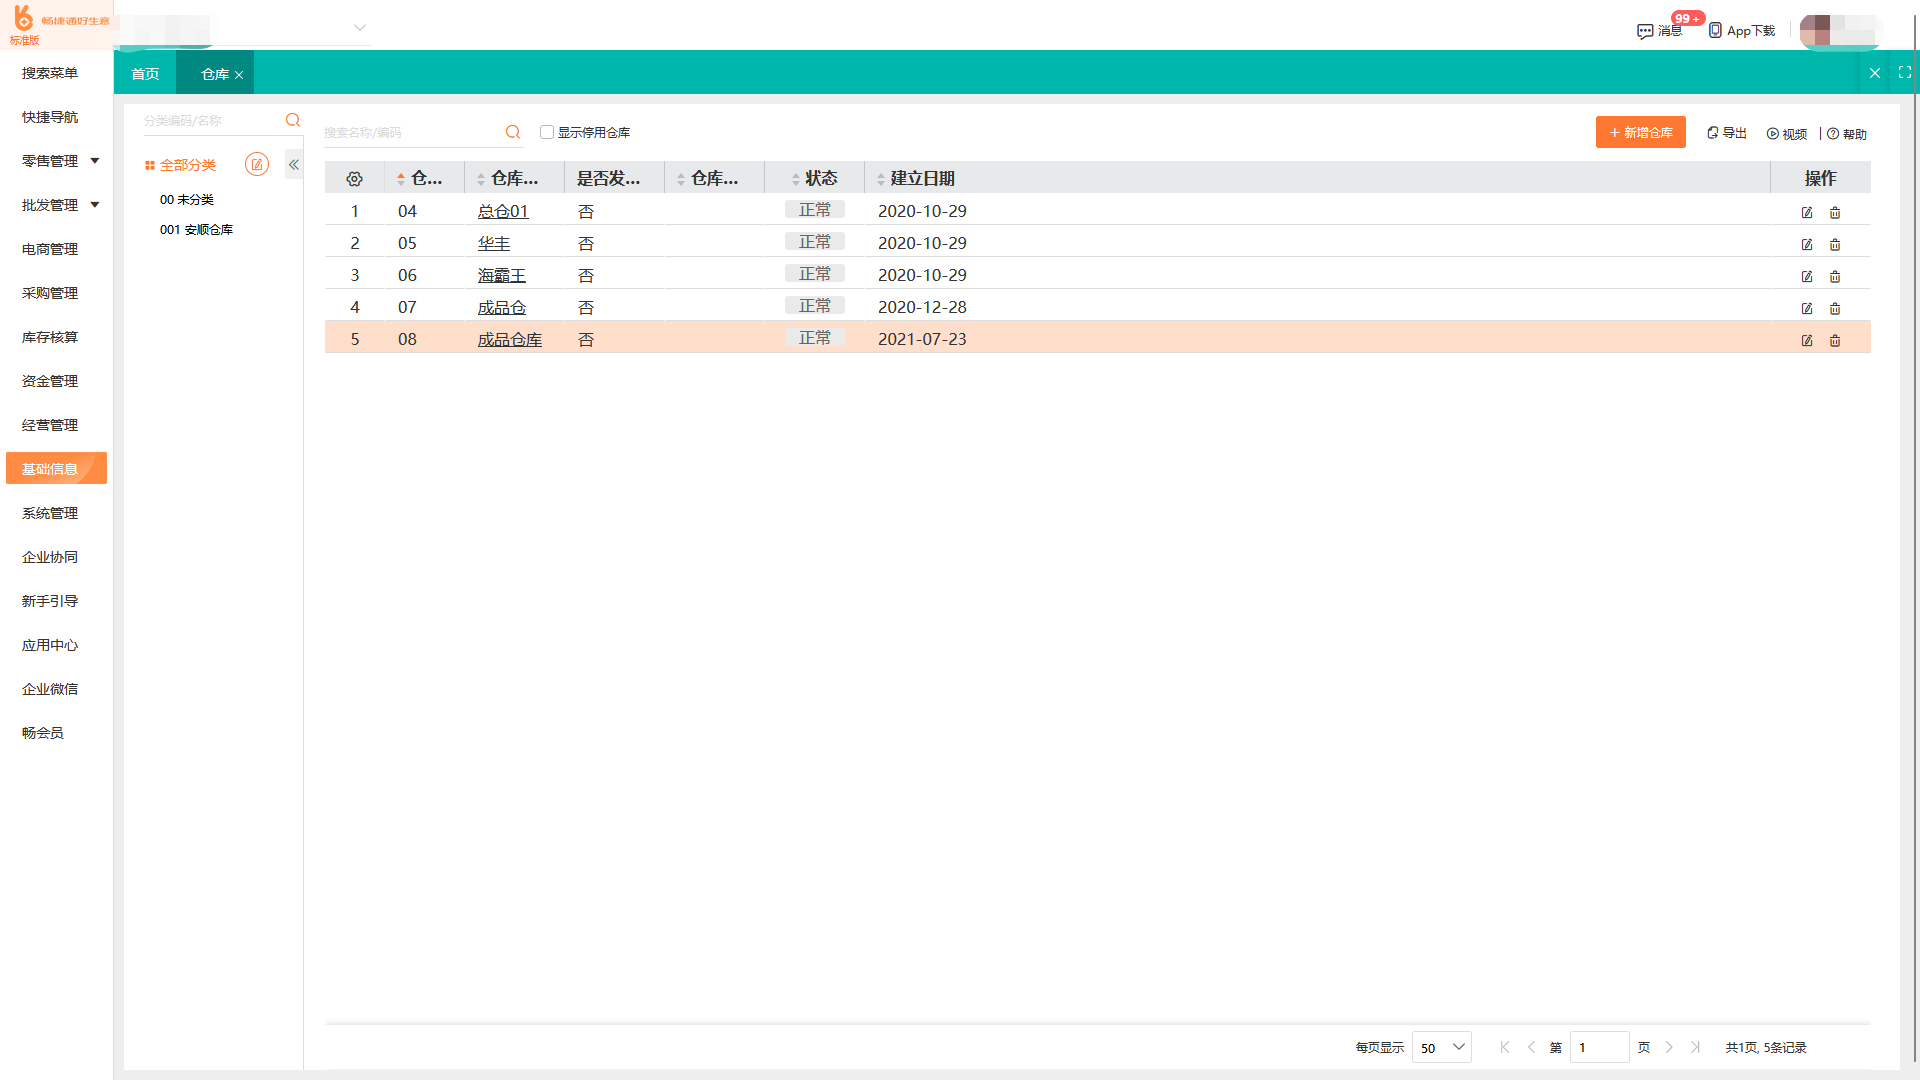The height and width of the screenshot is (1080, 1920).
Task: Click 新增仓库 button to add warehouse
Action: (x=1639, y=131)
